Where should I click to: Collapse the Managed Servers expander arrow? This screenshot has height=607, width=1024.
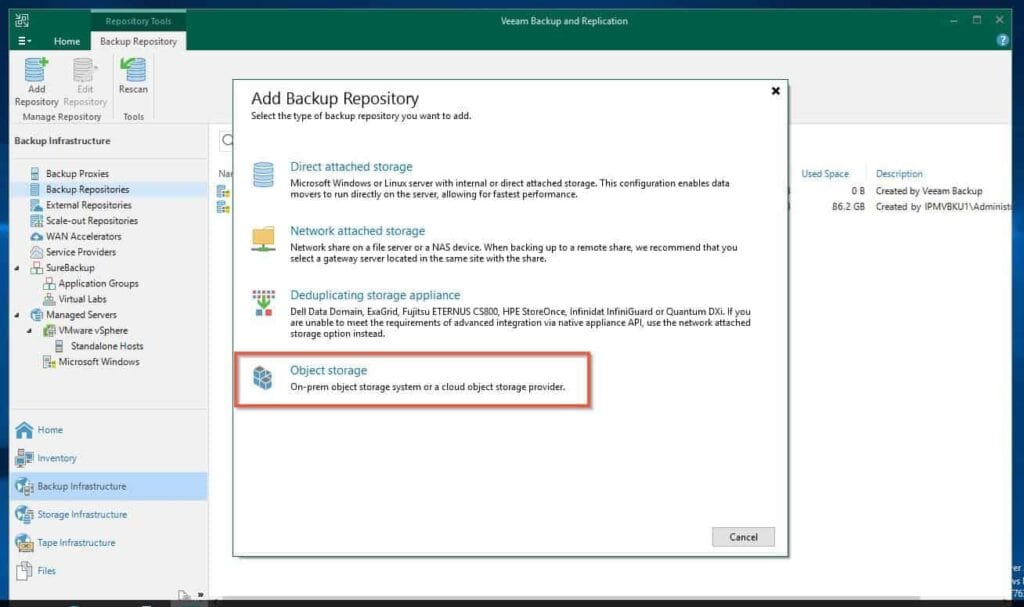[17, 315]
